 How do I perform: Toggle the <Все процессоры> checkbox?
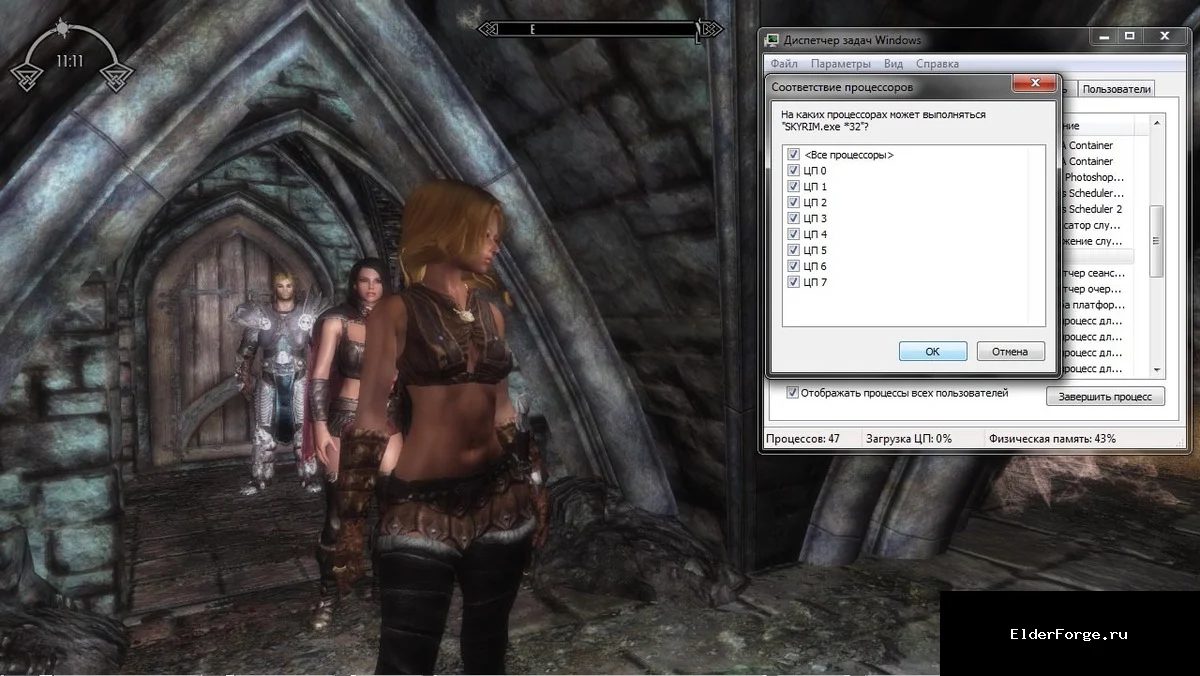(x=794, y=155)
